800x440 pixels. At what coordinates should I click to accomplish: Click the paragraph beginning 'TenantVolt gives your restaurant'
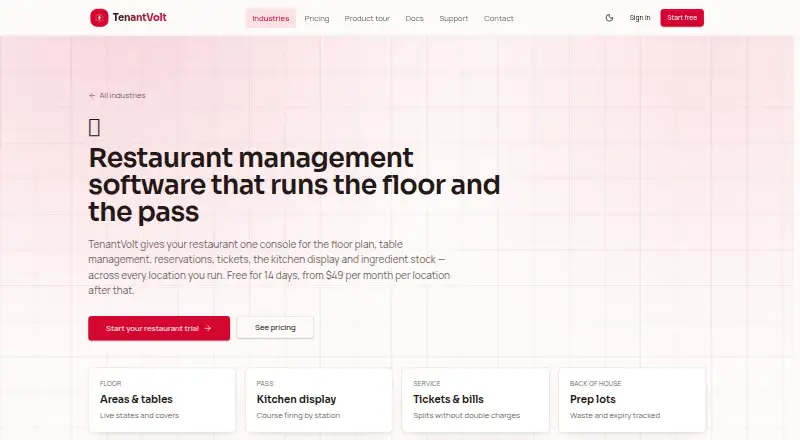coord(269,267)
